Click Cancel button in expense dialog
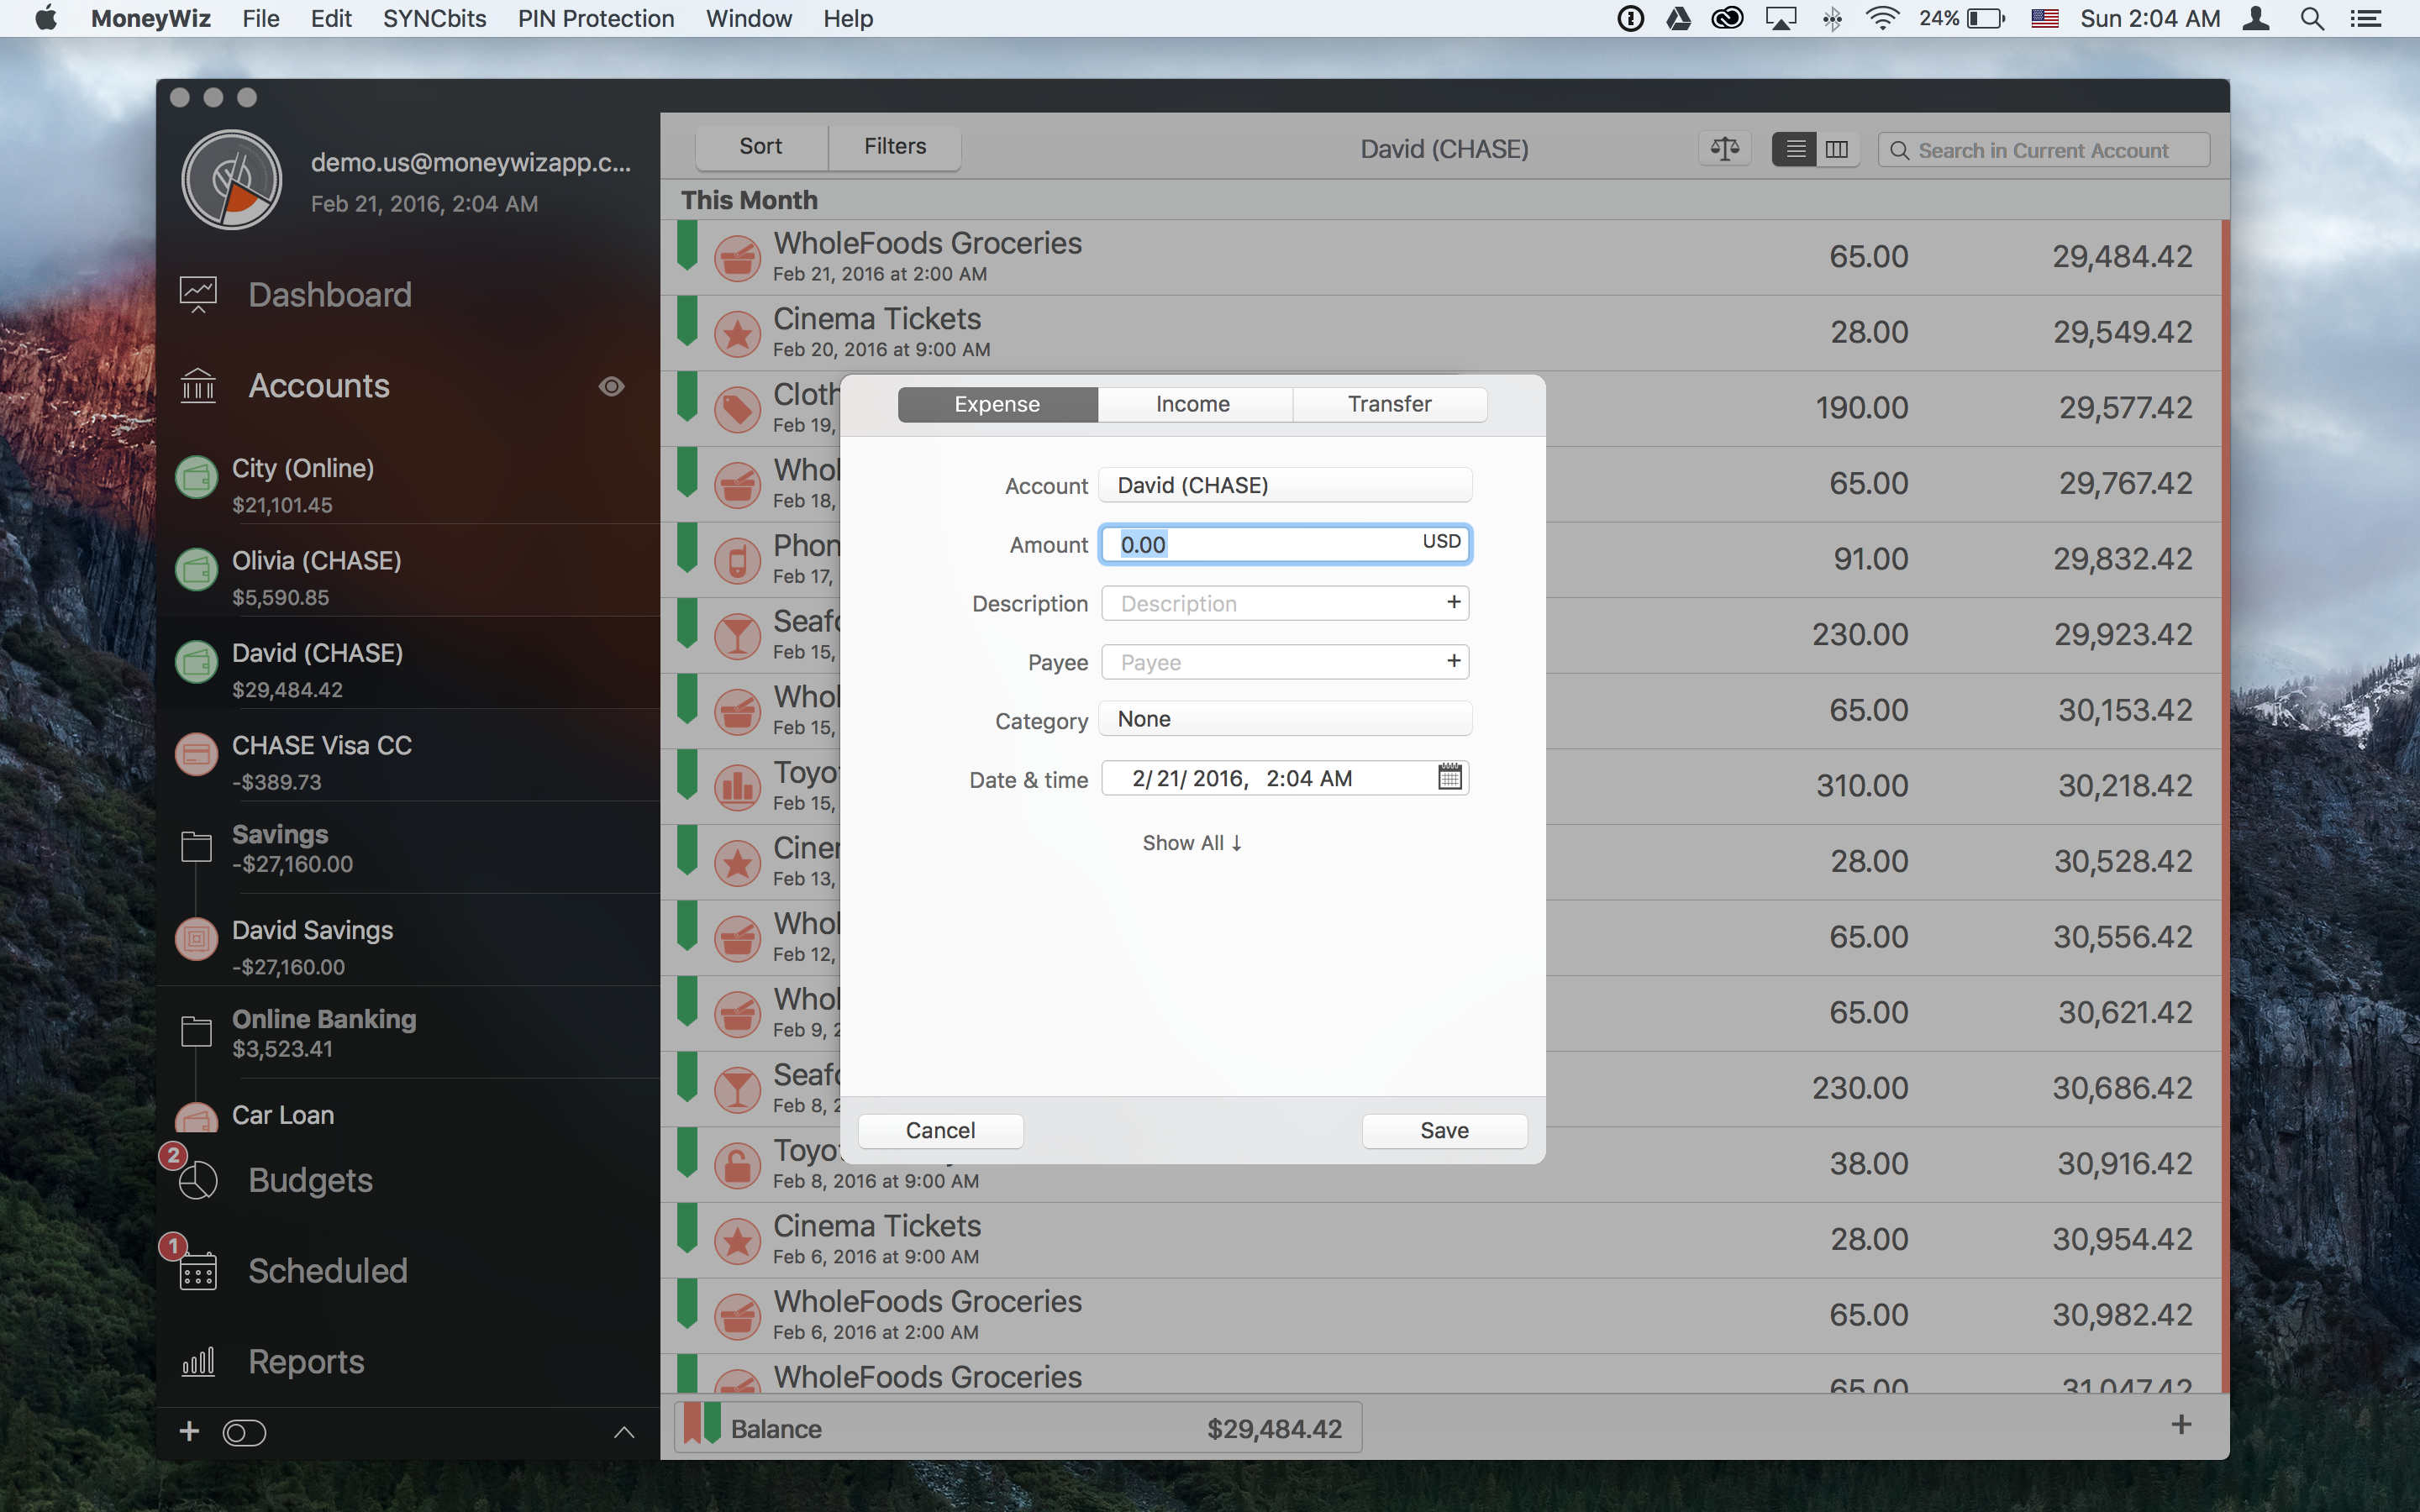2420x1512 pixels. click(x=939, y=1129)
